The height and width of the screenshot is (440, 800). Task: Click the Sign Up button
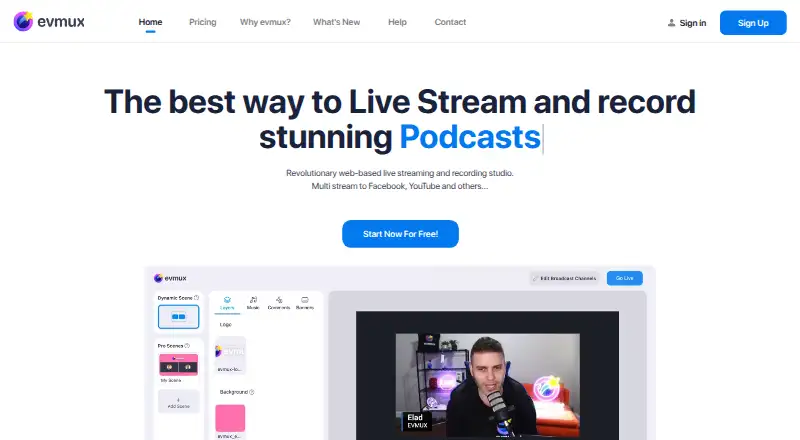[x=753, y=23]
